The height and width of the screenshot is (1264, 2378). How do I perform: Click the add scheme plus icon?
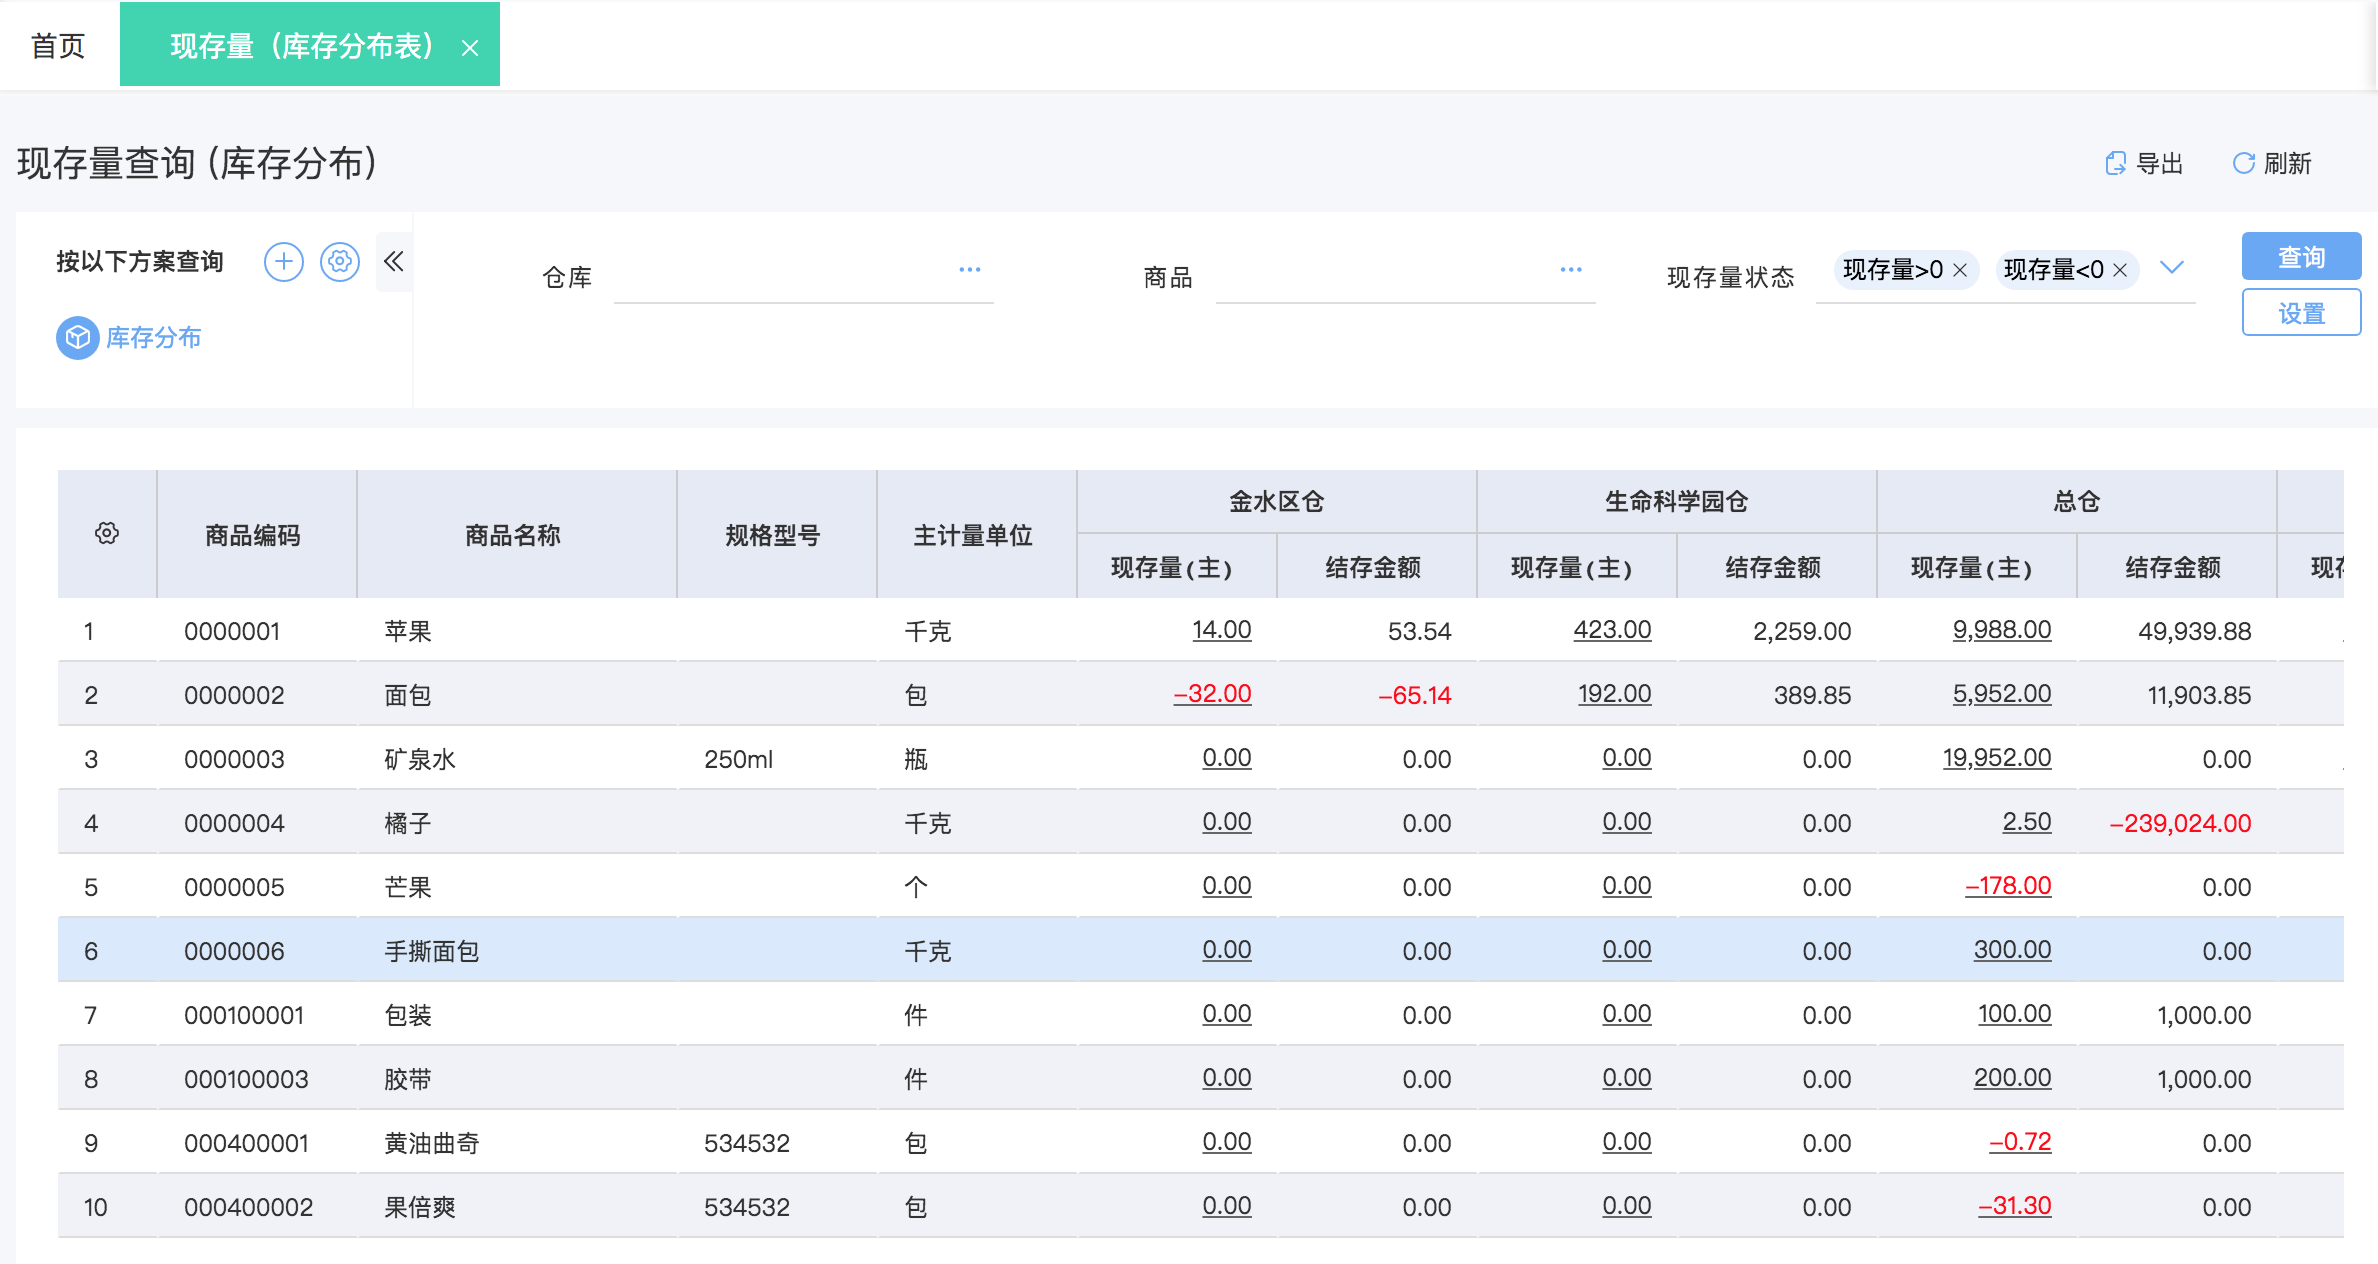click(285, 261)
